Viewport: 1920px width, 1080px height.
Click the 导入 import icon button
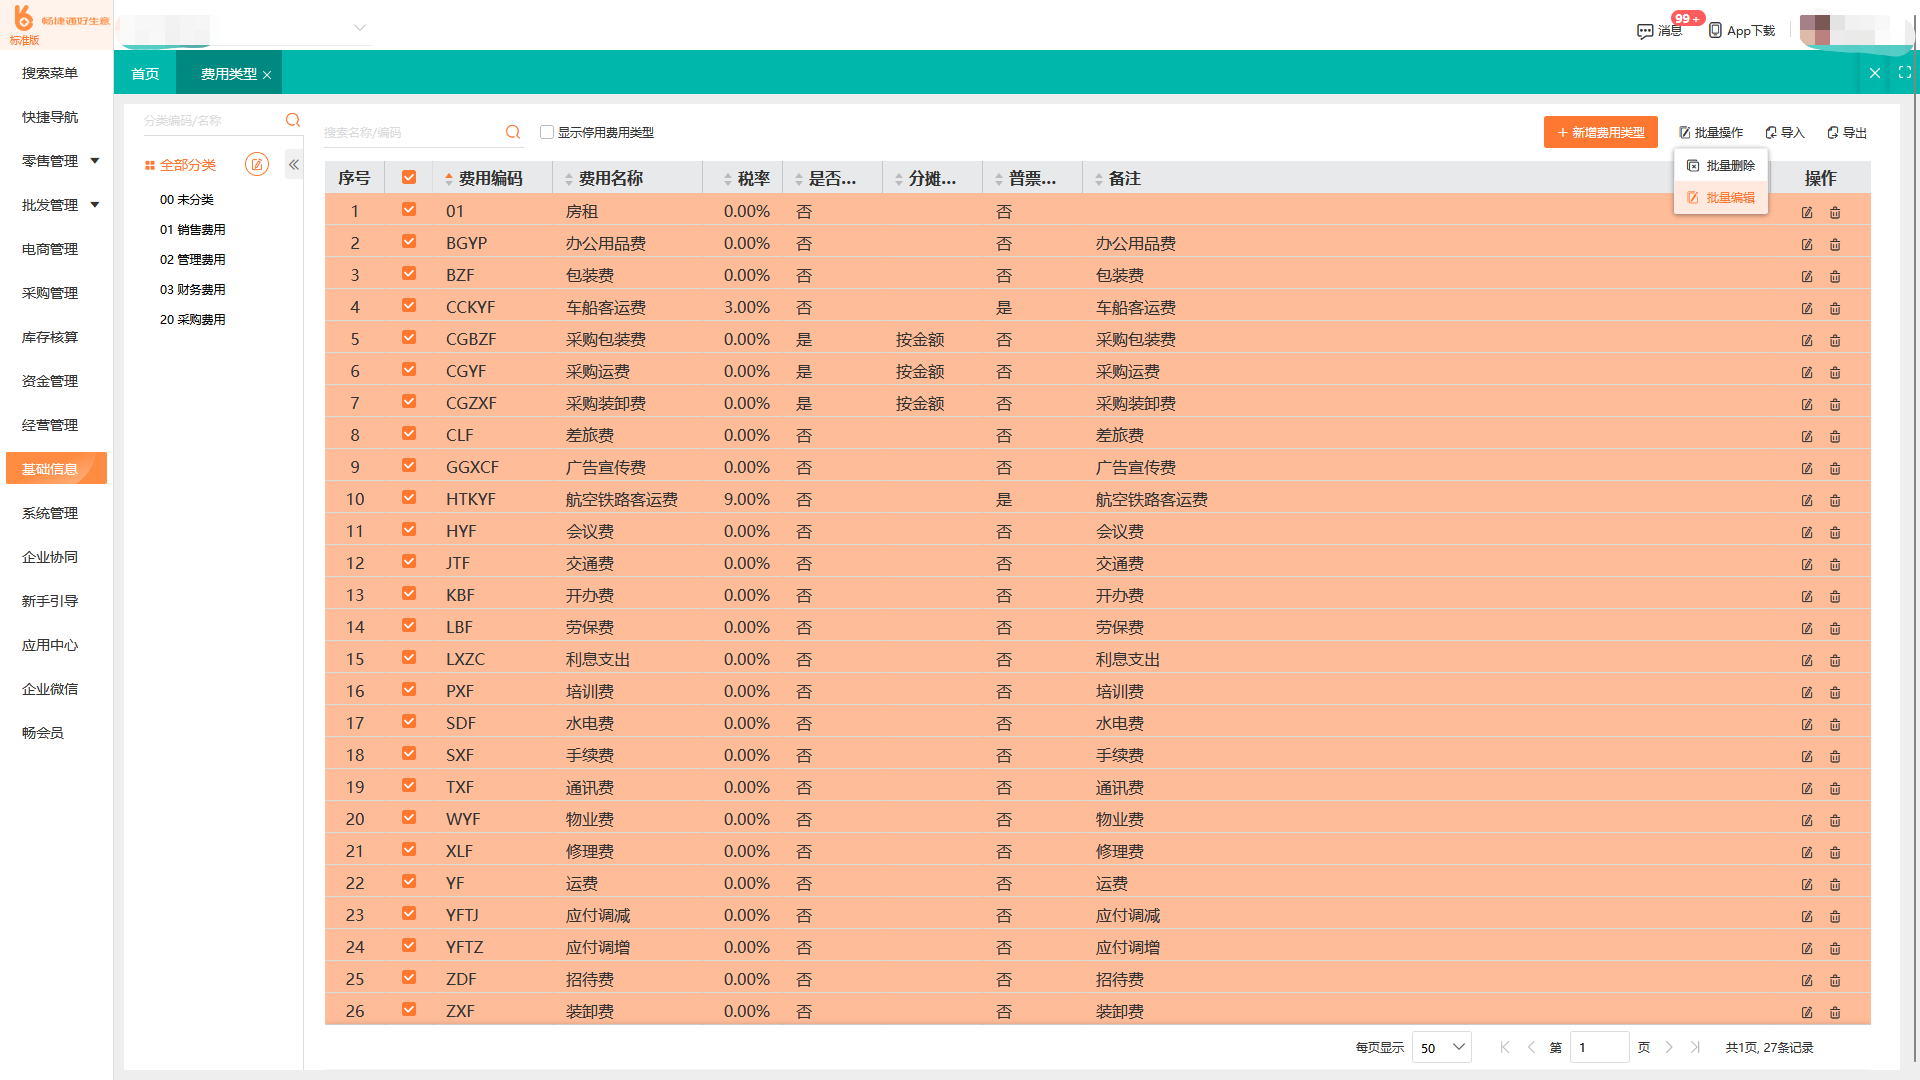pos(1785,131)
